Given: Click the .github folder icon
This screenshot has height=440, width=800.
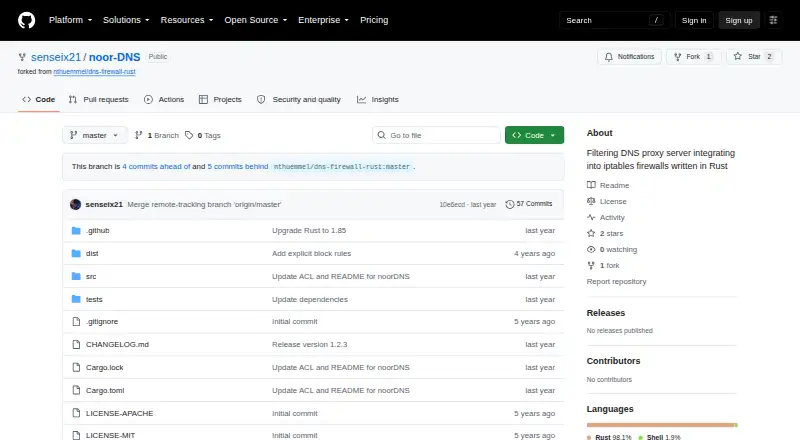Looking at the screenshot, I should coord(76,231).
